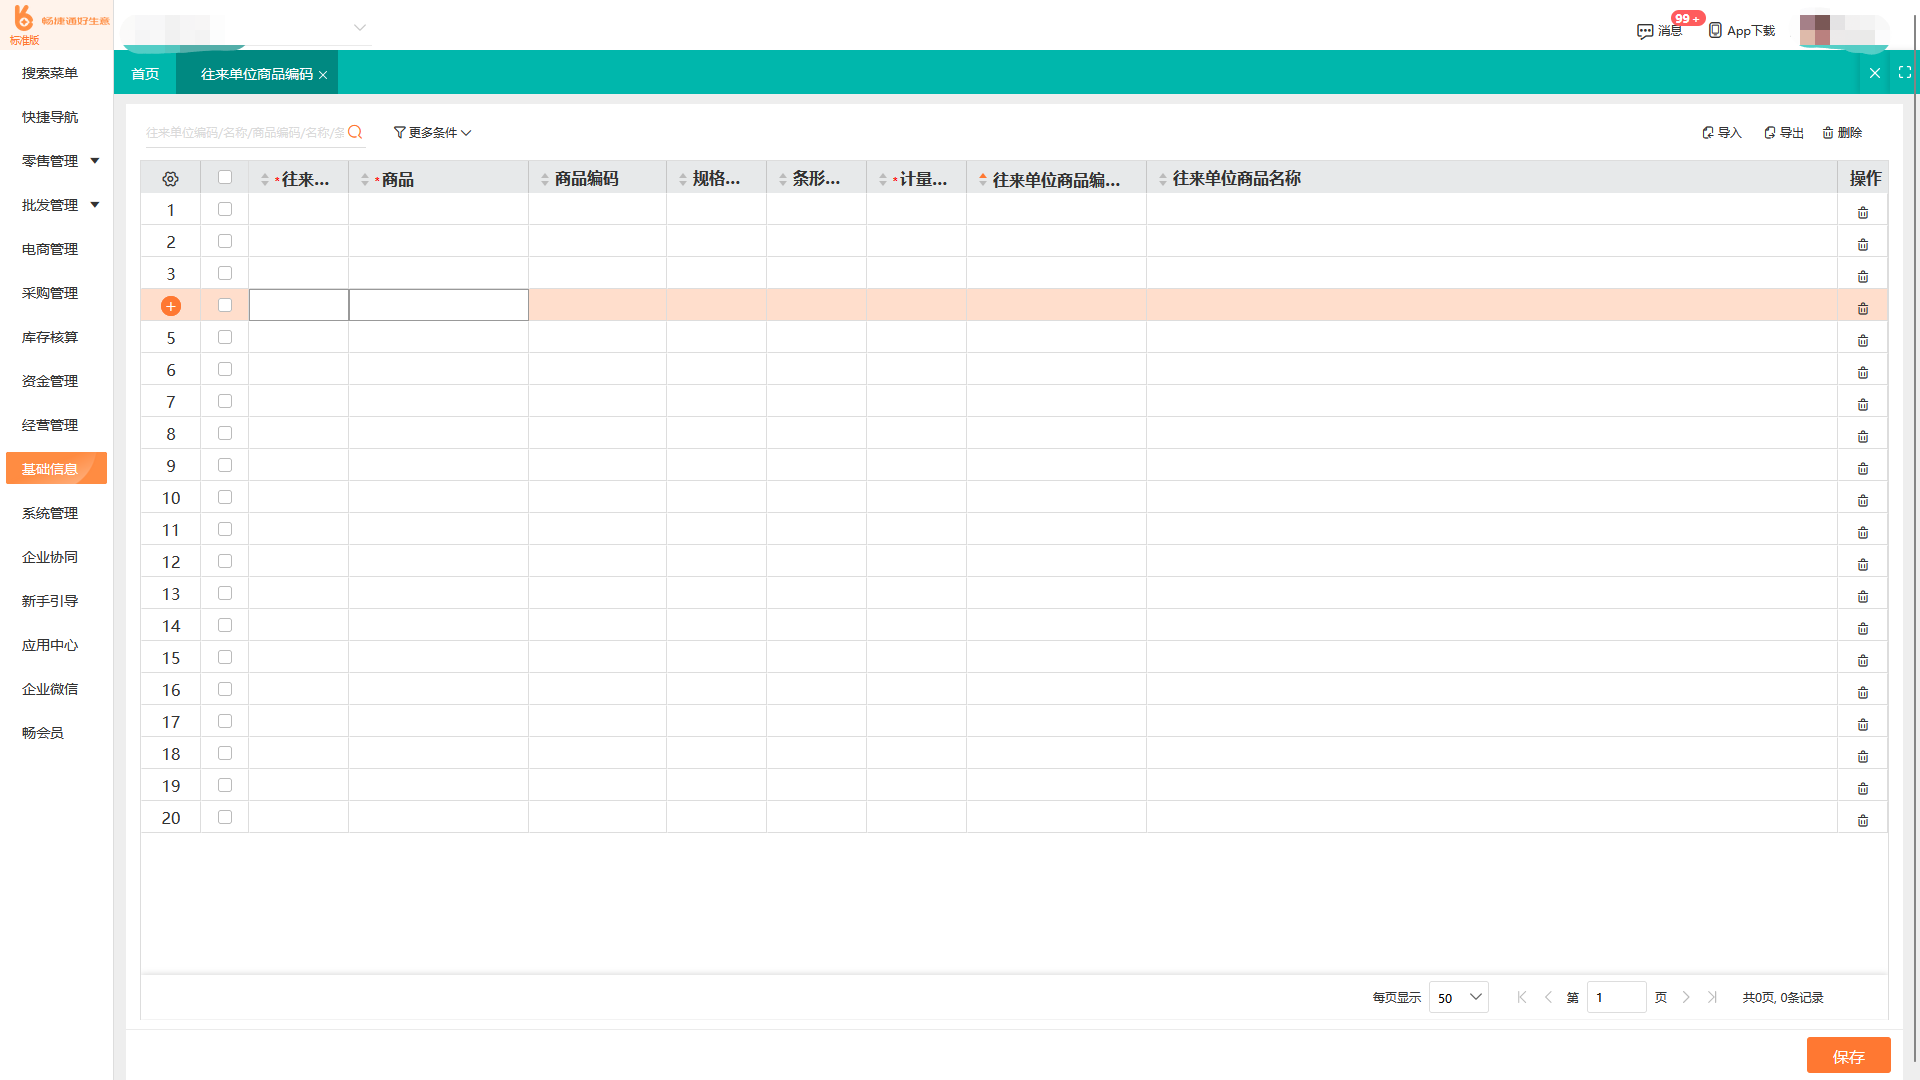Click 基础信息 menu item in sidebar

[51, 468]
